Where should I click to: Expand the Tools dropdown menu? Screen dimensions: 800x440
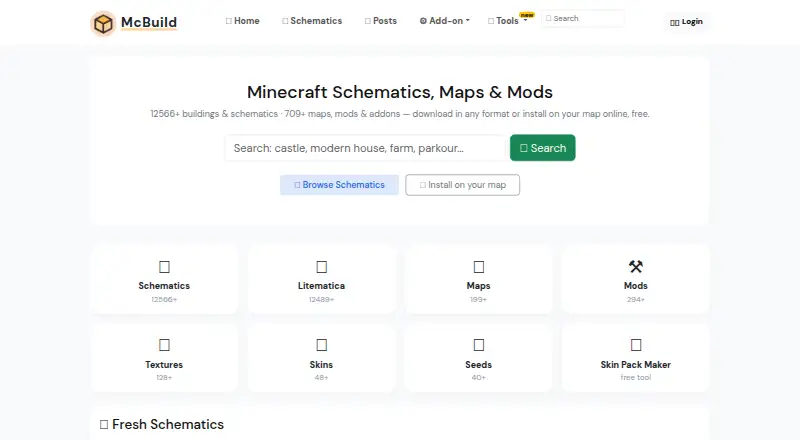tap(508, 21)
